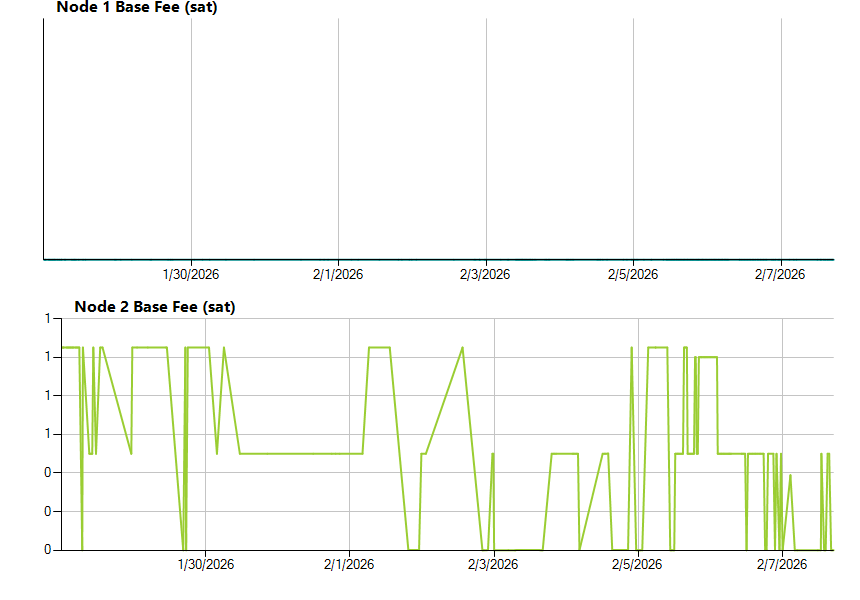Select the 2/1/2026 label on Node 2 chart
Screen dimensions: 860x600
tap(349, 565)
